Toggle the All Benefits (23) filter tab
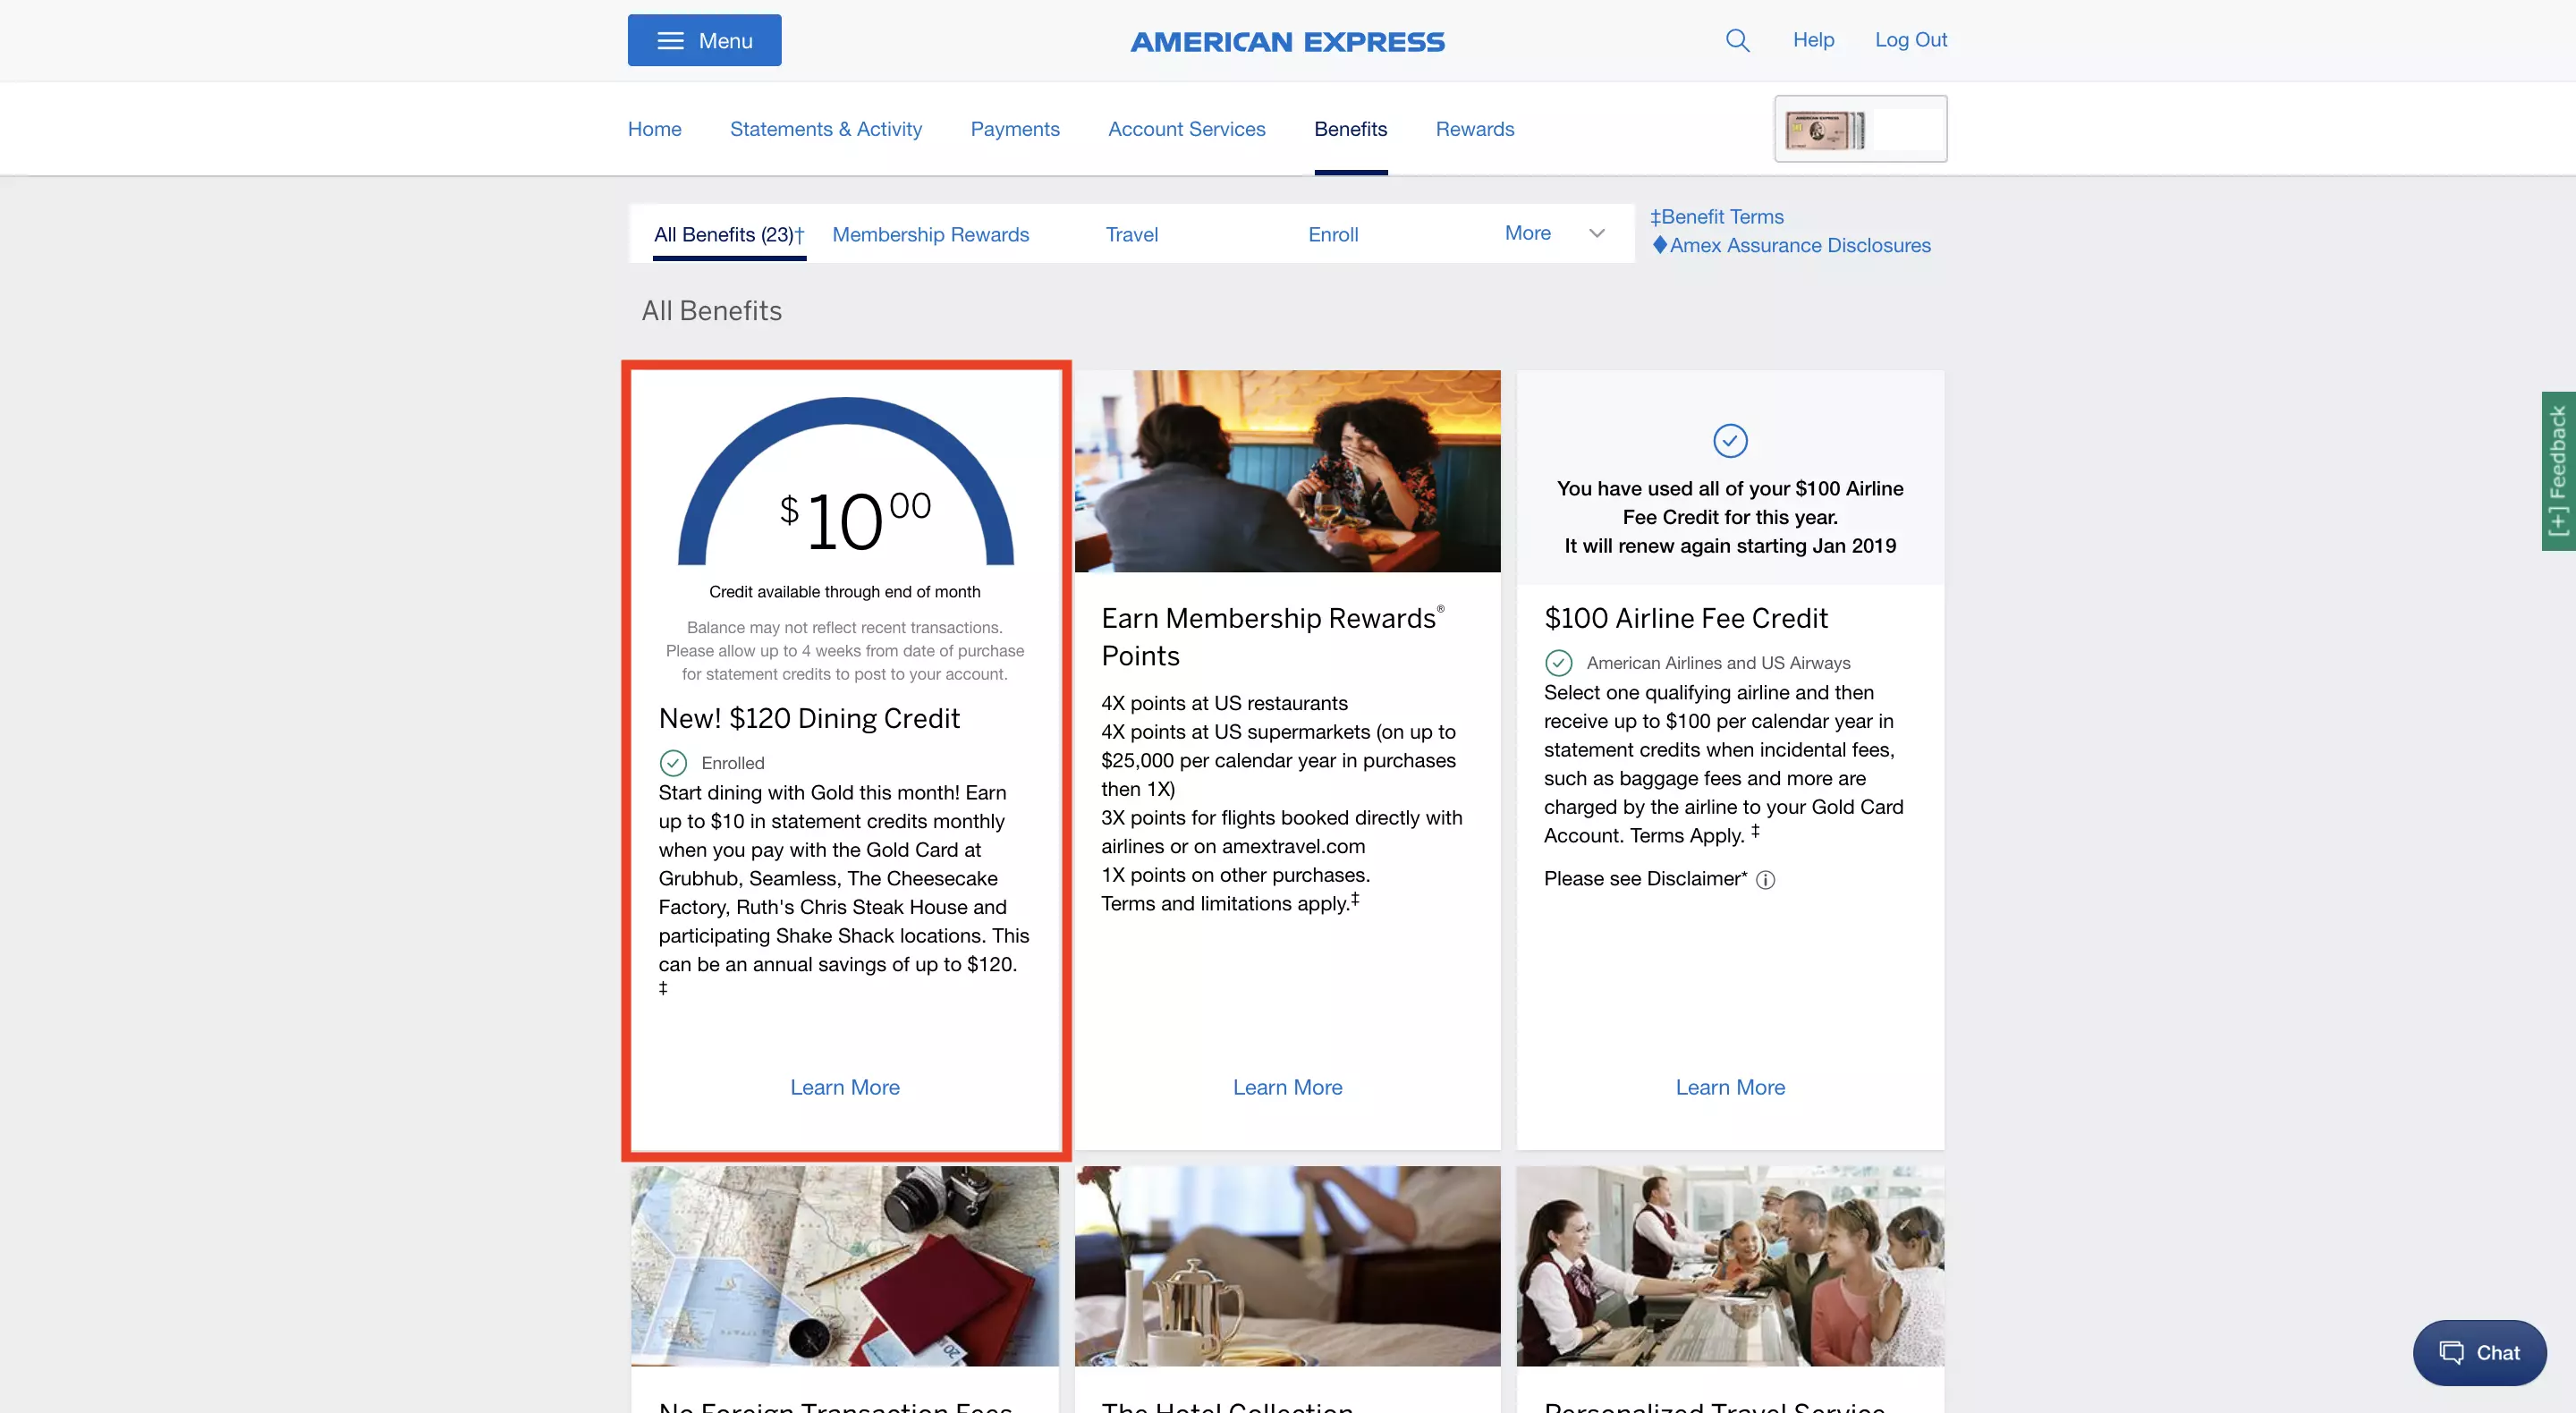 [x=725, y=233]
